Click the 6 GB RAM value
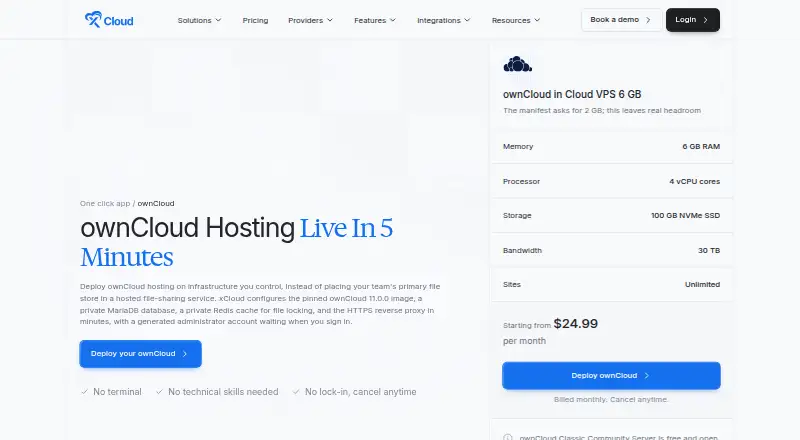This screenshot has width=800, height=440. point(701,146)
